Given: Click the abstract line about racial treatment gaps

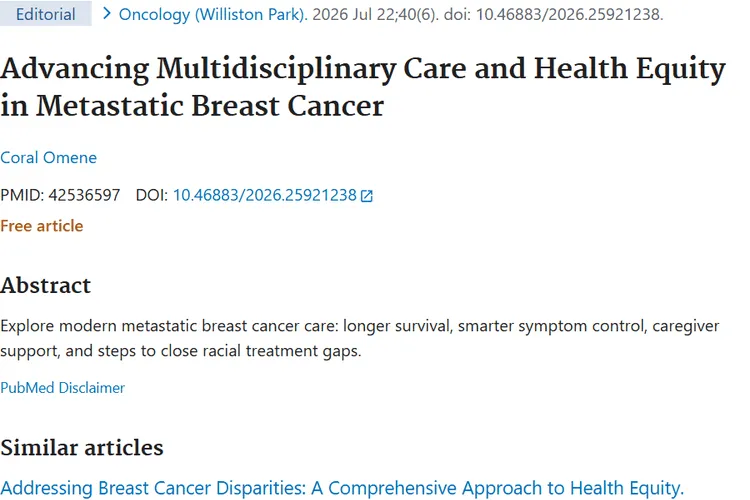Looking at the screenshot, I should [180, 351].
